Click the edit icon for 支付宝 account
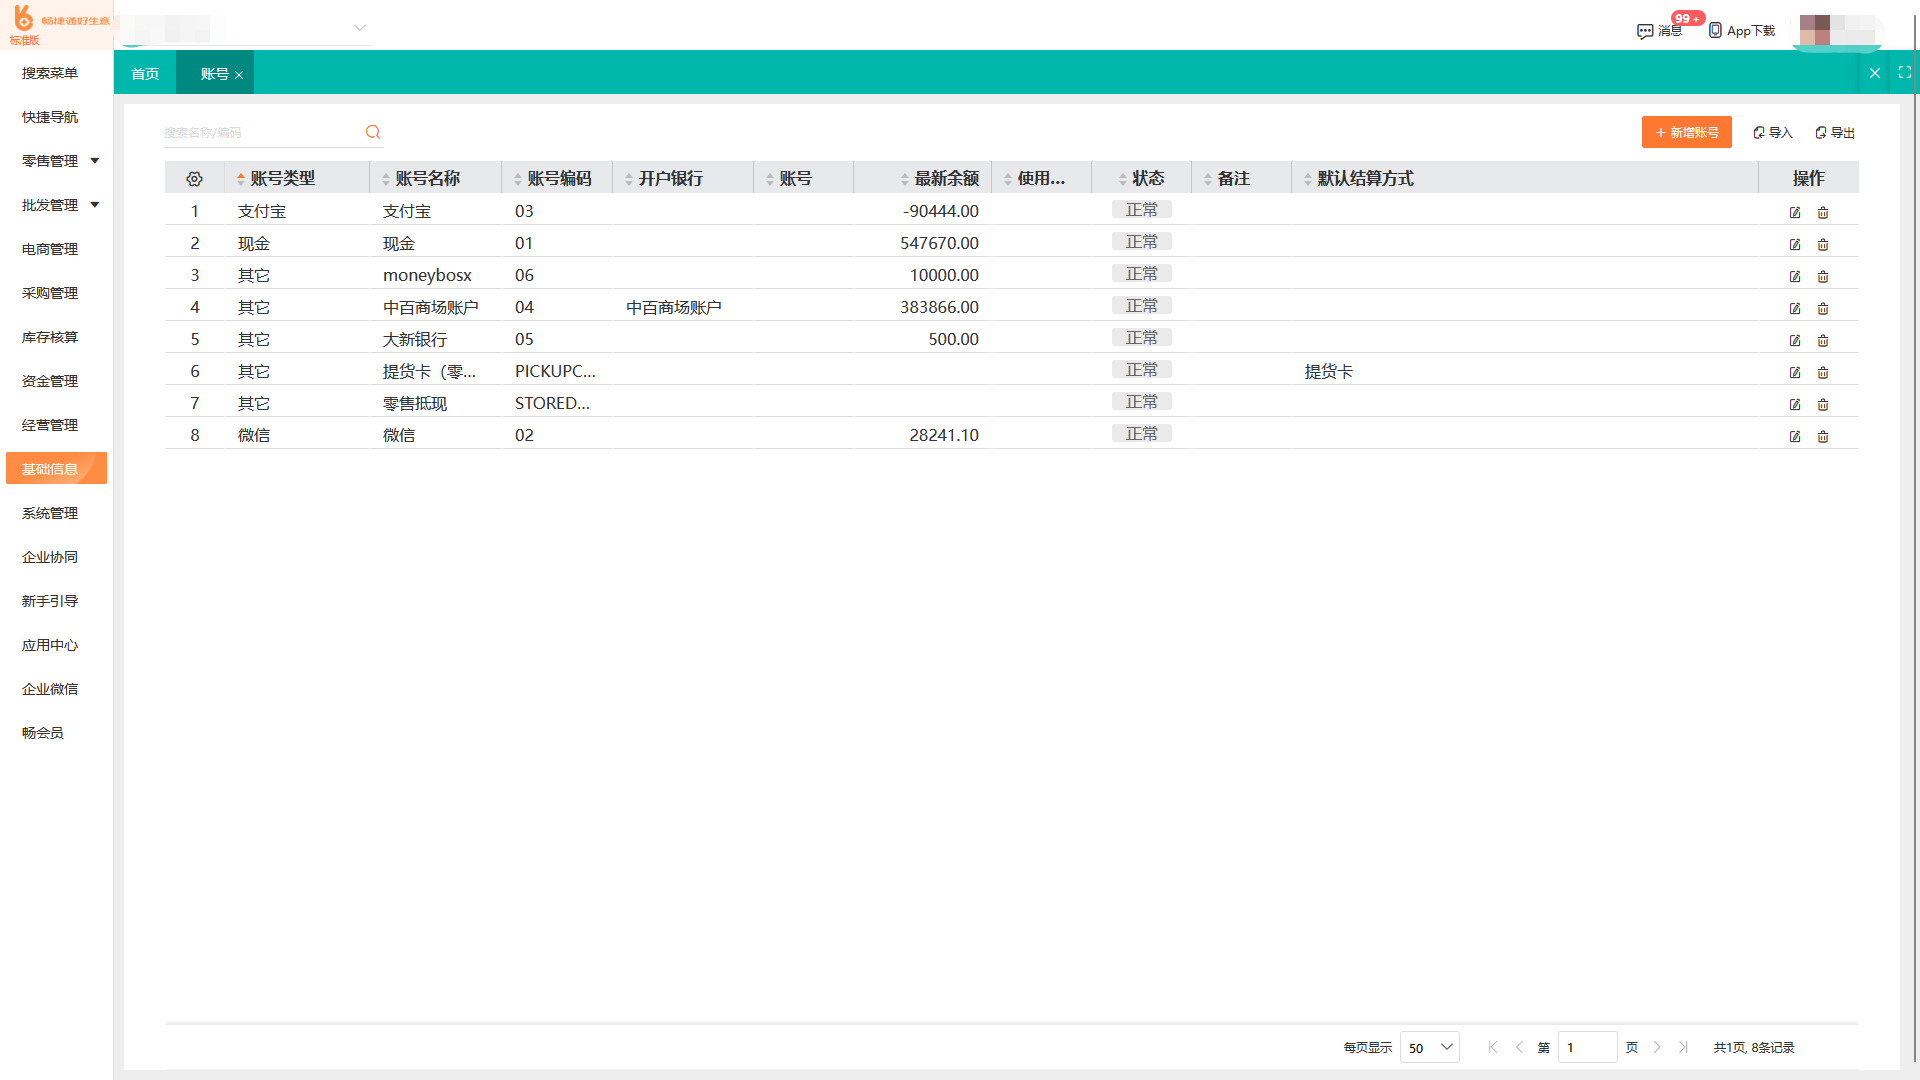Screen dimensions: 1920x1080 tap(1795, 211)
